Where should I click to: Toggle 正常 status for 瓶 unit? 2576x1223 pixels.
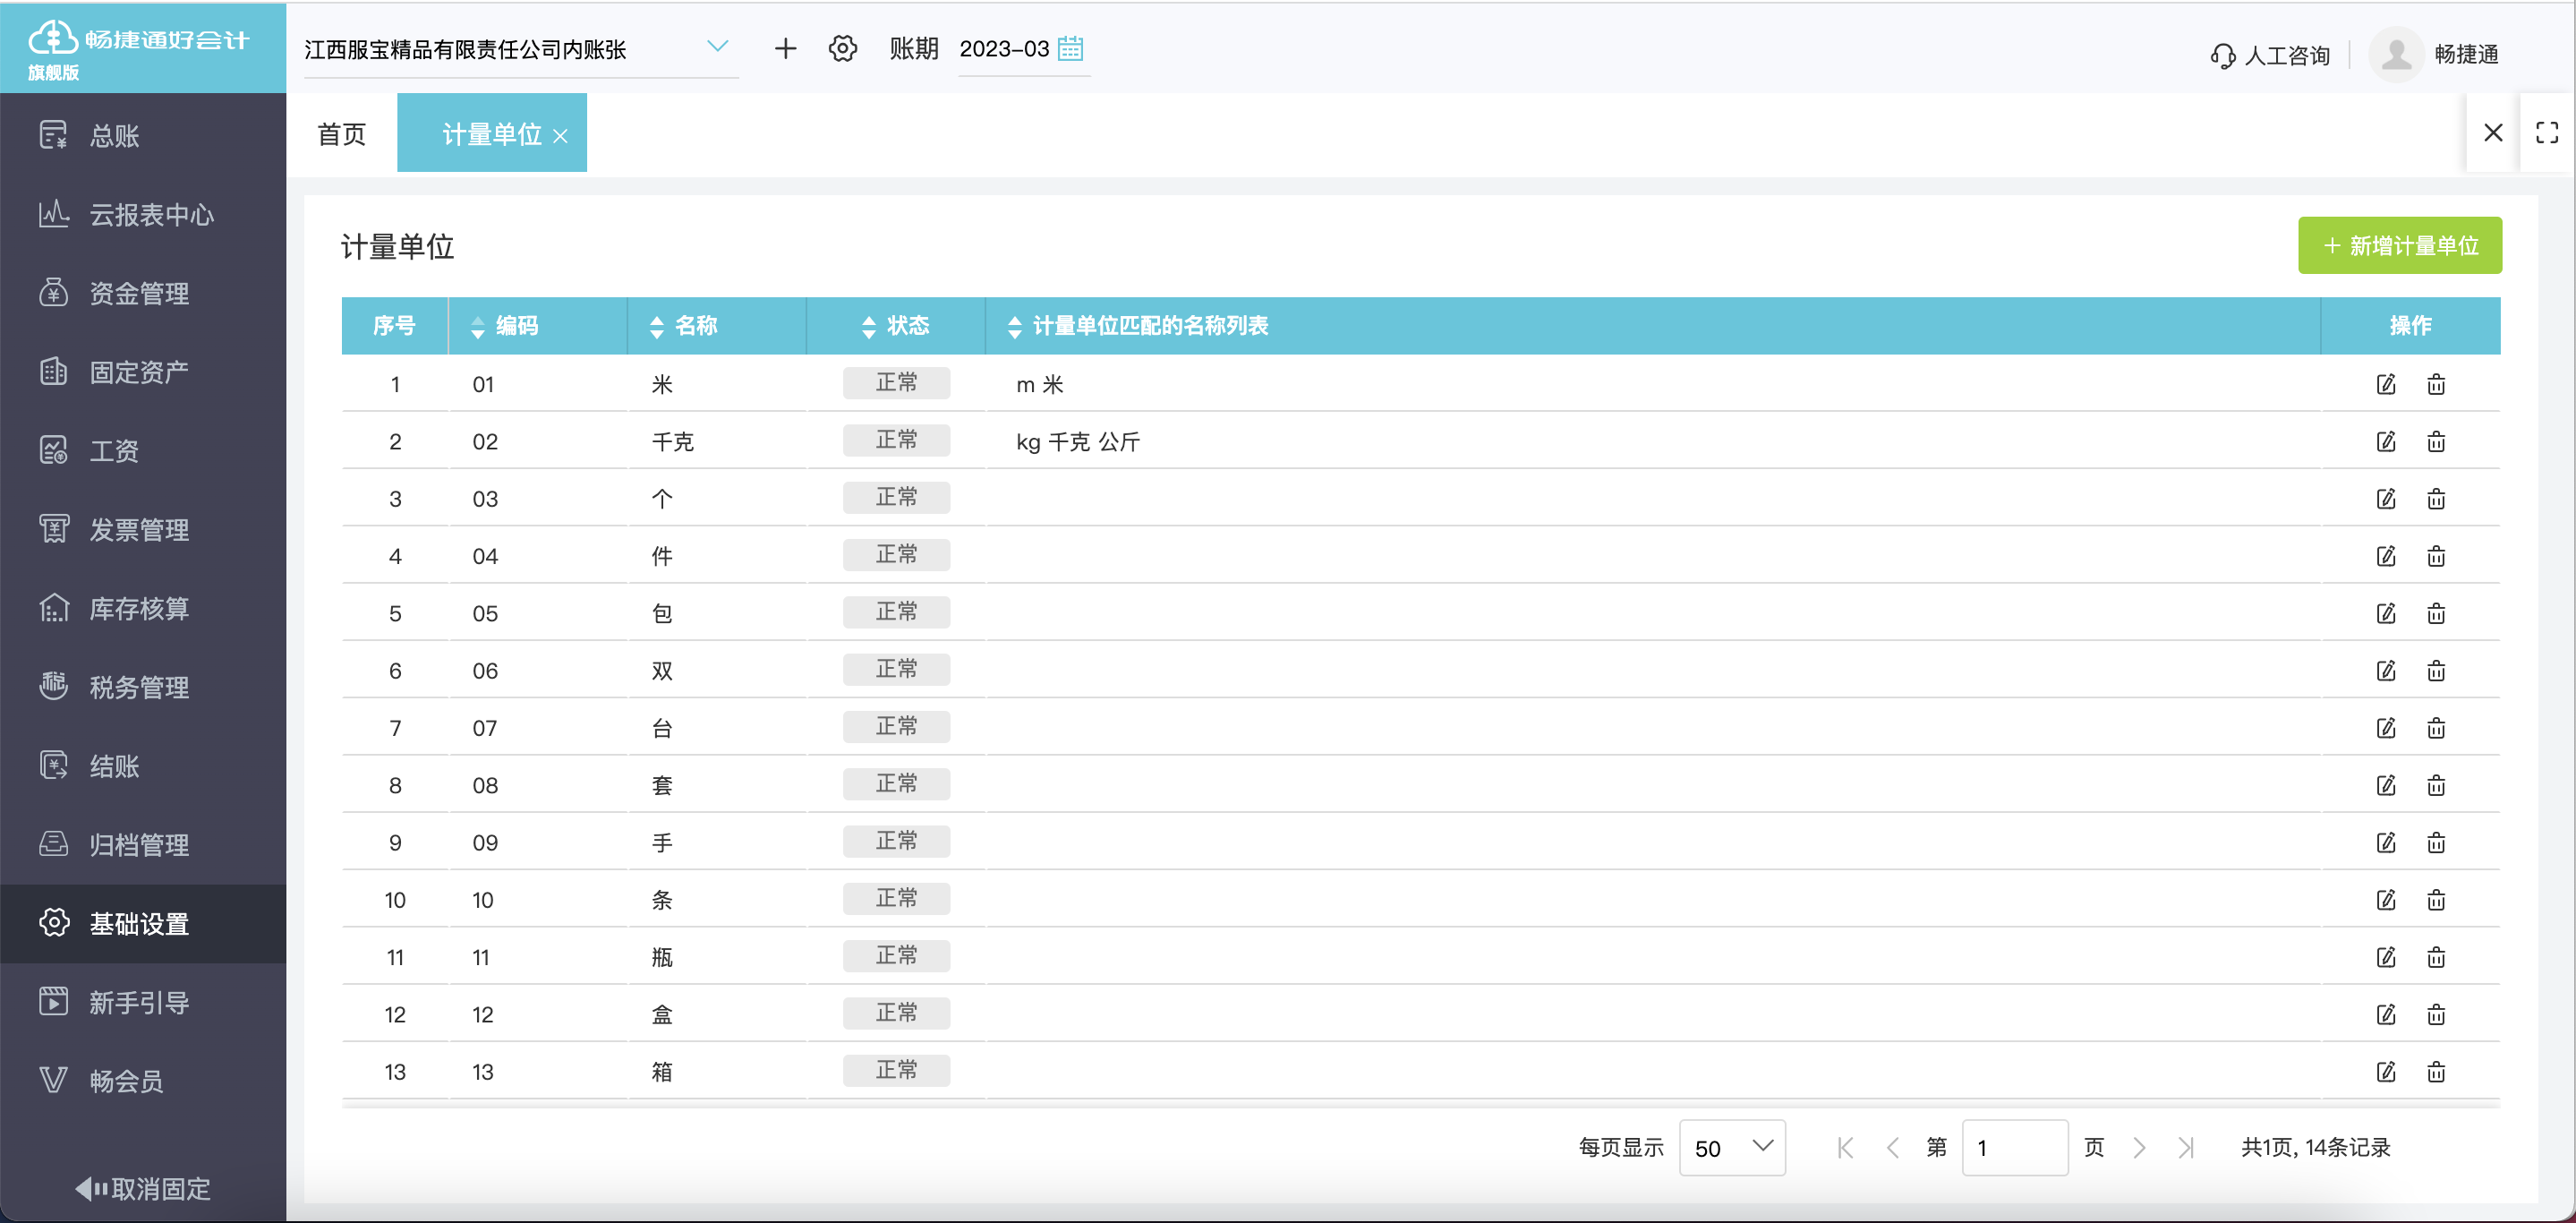point(897,957)
